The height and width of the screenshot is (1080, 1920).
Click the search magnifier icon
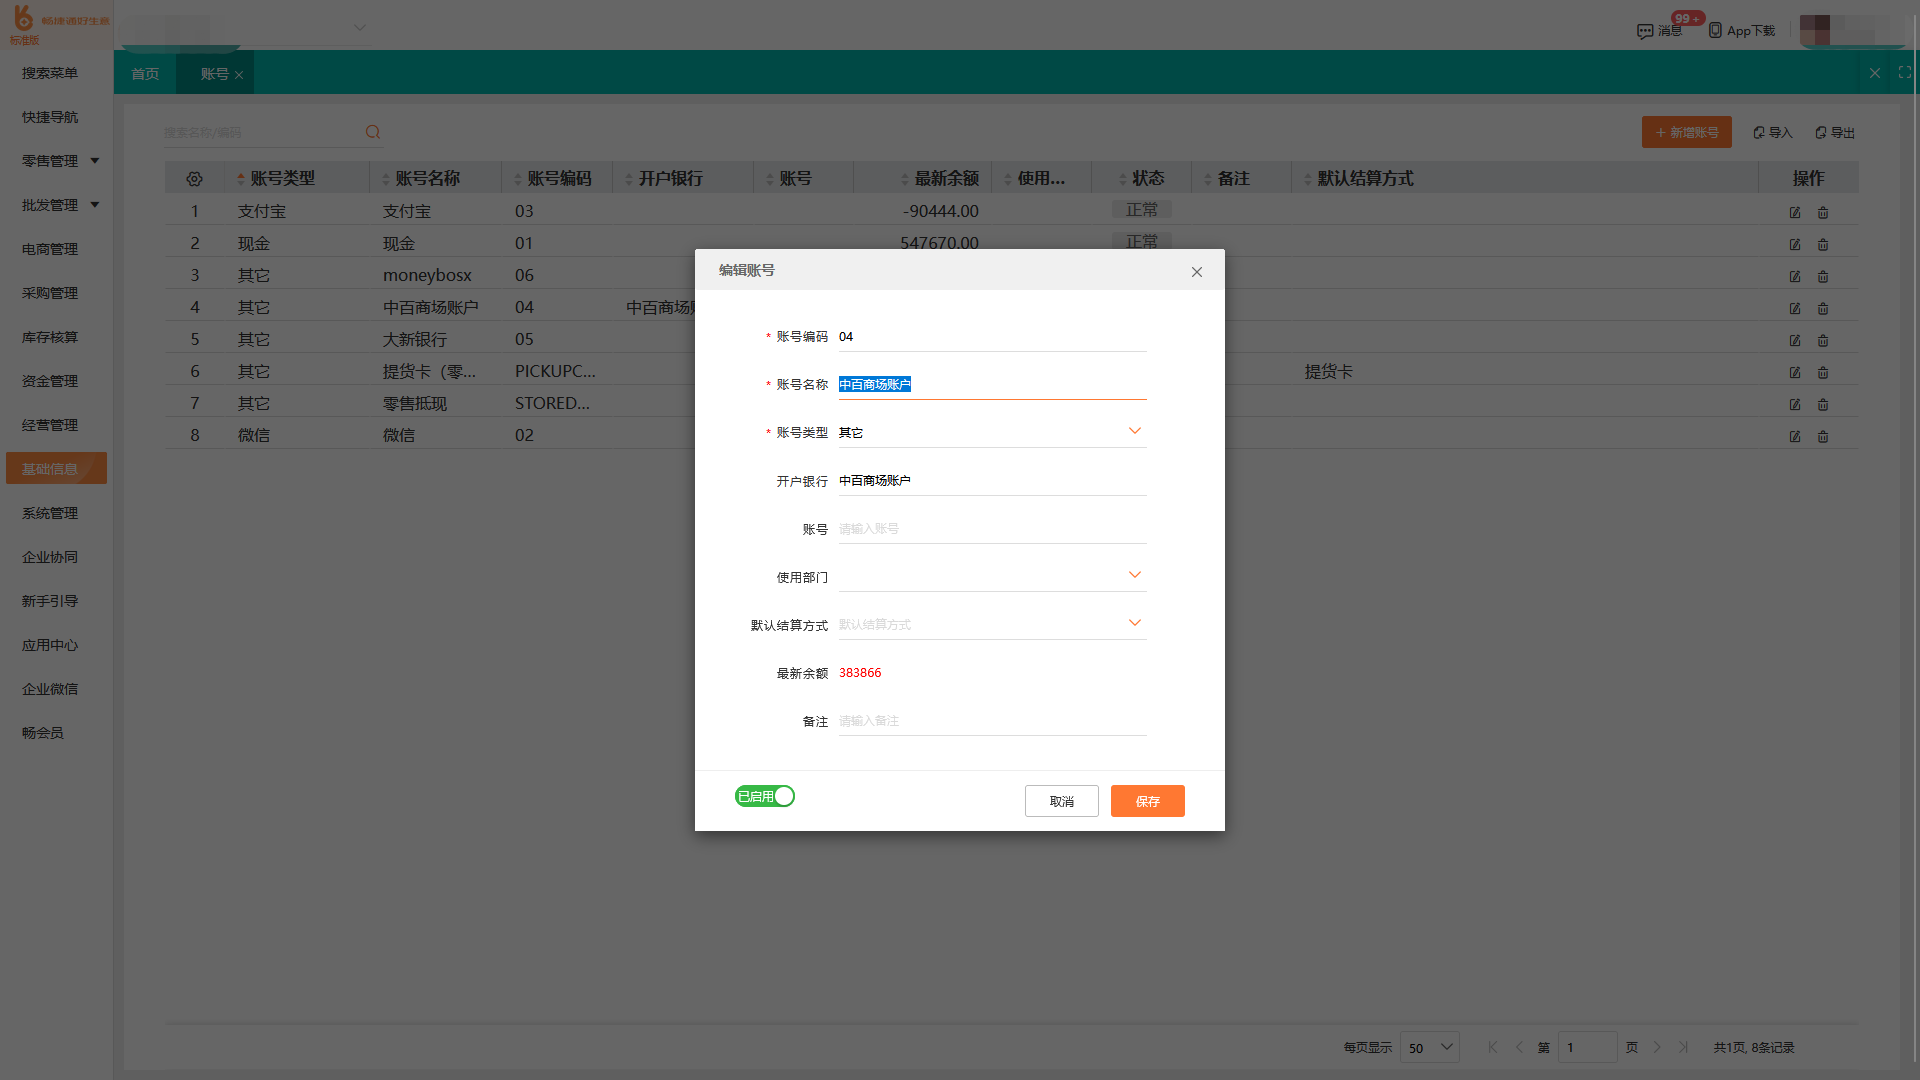tap(375, 132)
